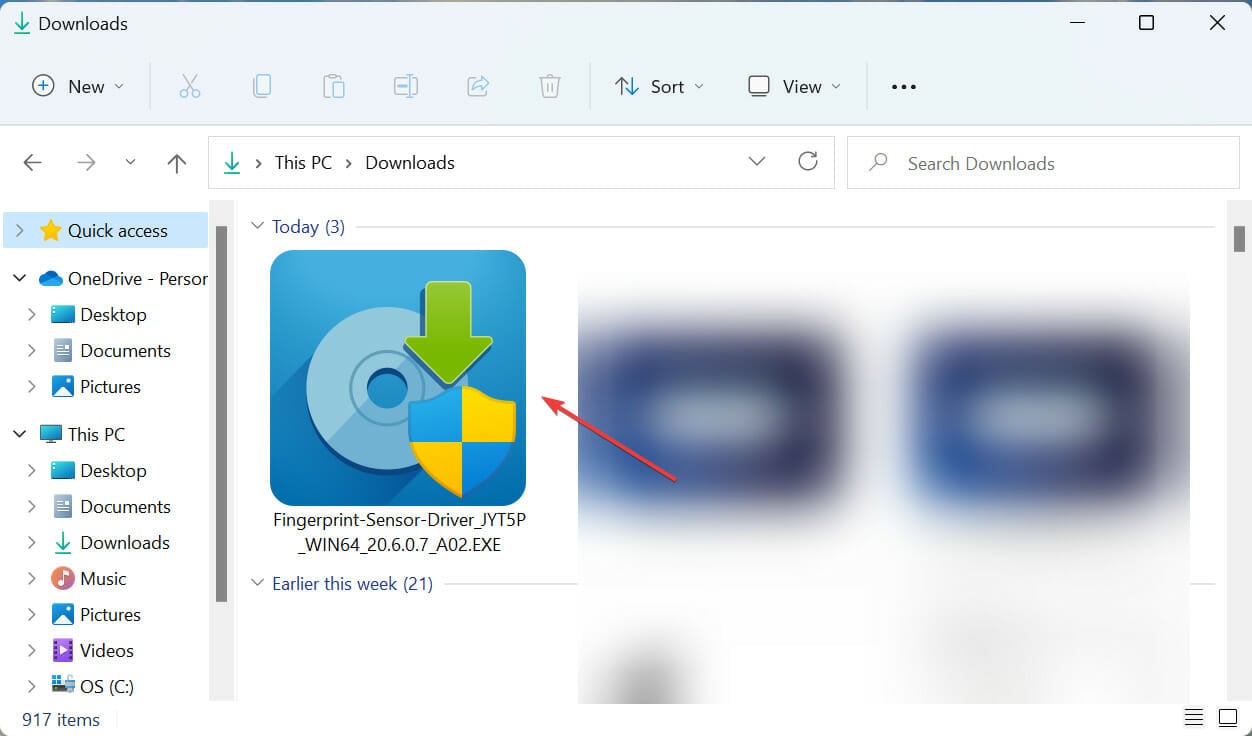Open the Sort dropdown

point(659,87)
